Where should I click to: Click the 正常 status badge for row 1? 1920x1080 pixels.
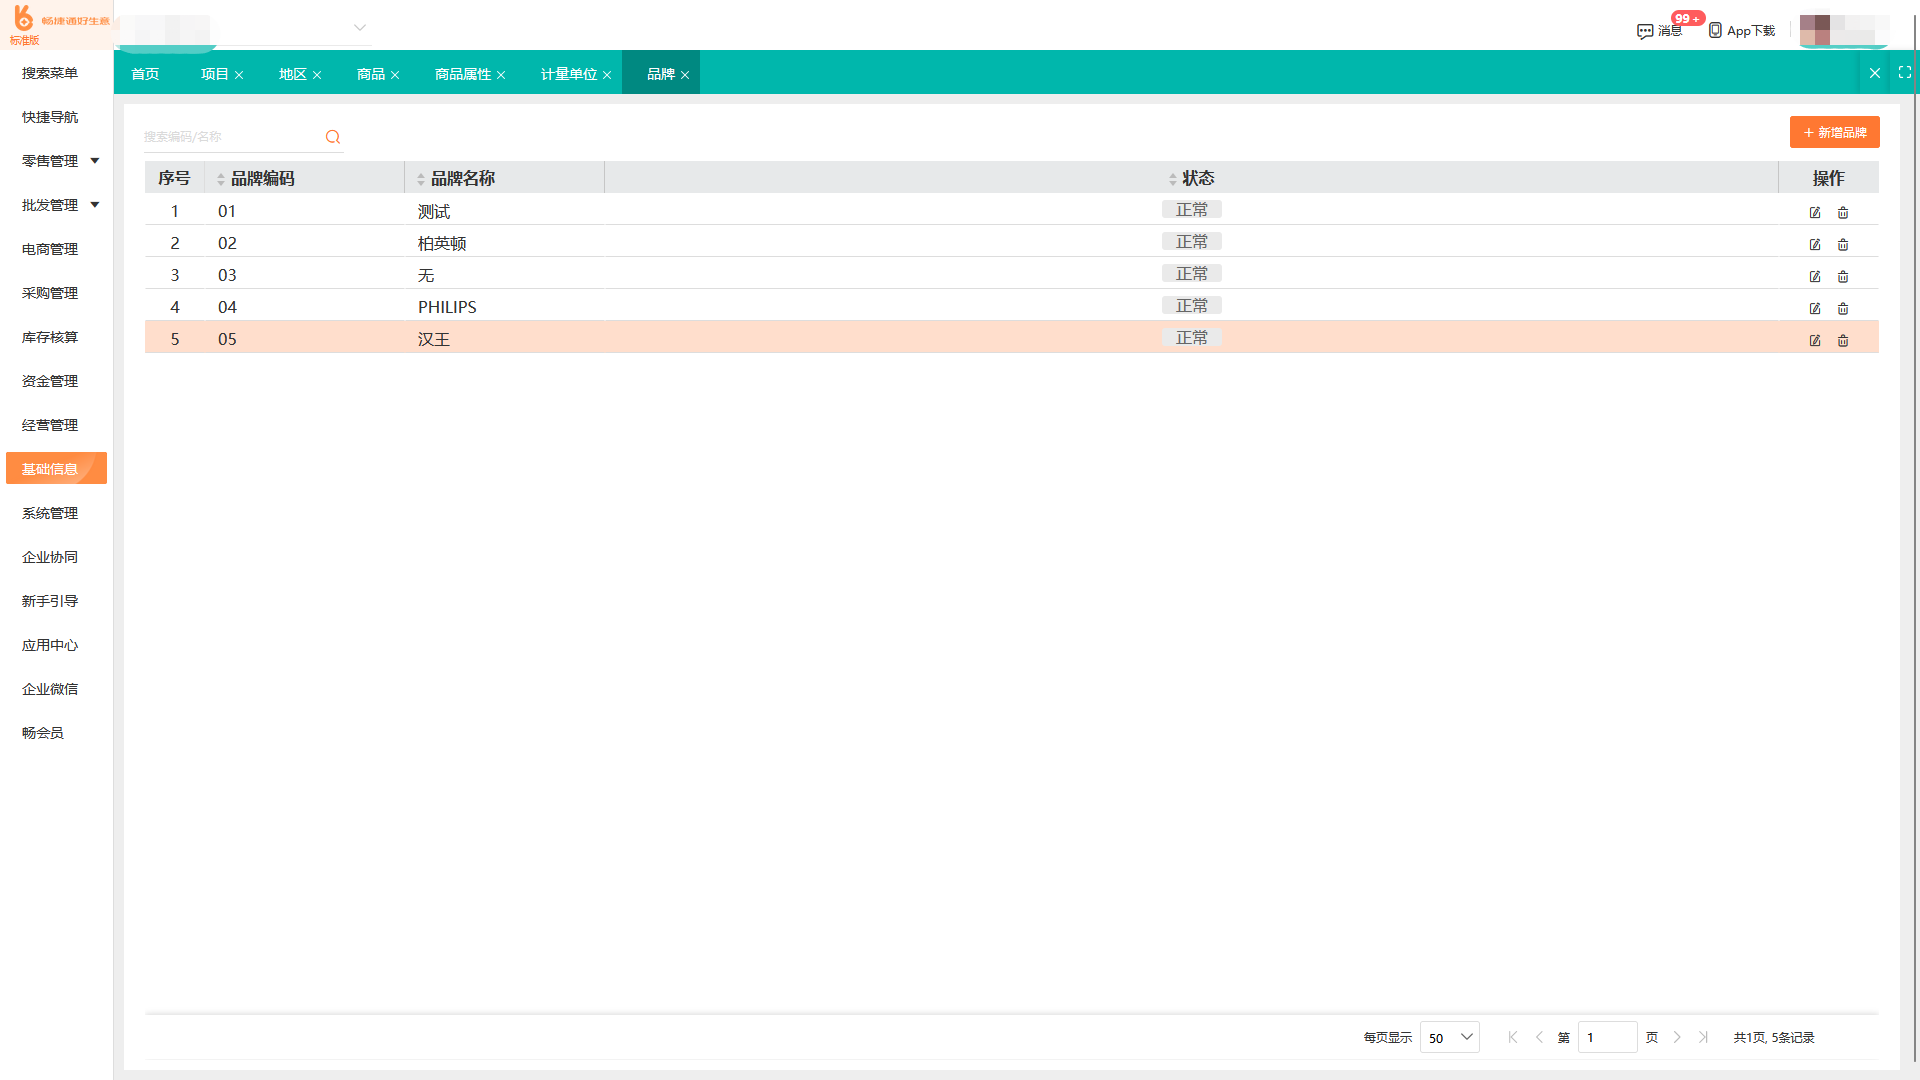click(x=1193, y=210)
